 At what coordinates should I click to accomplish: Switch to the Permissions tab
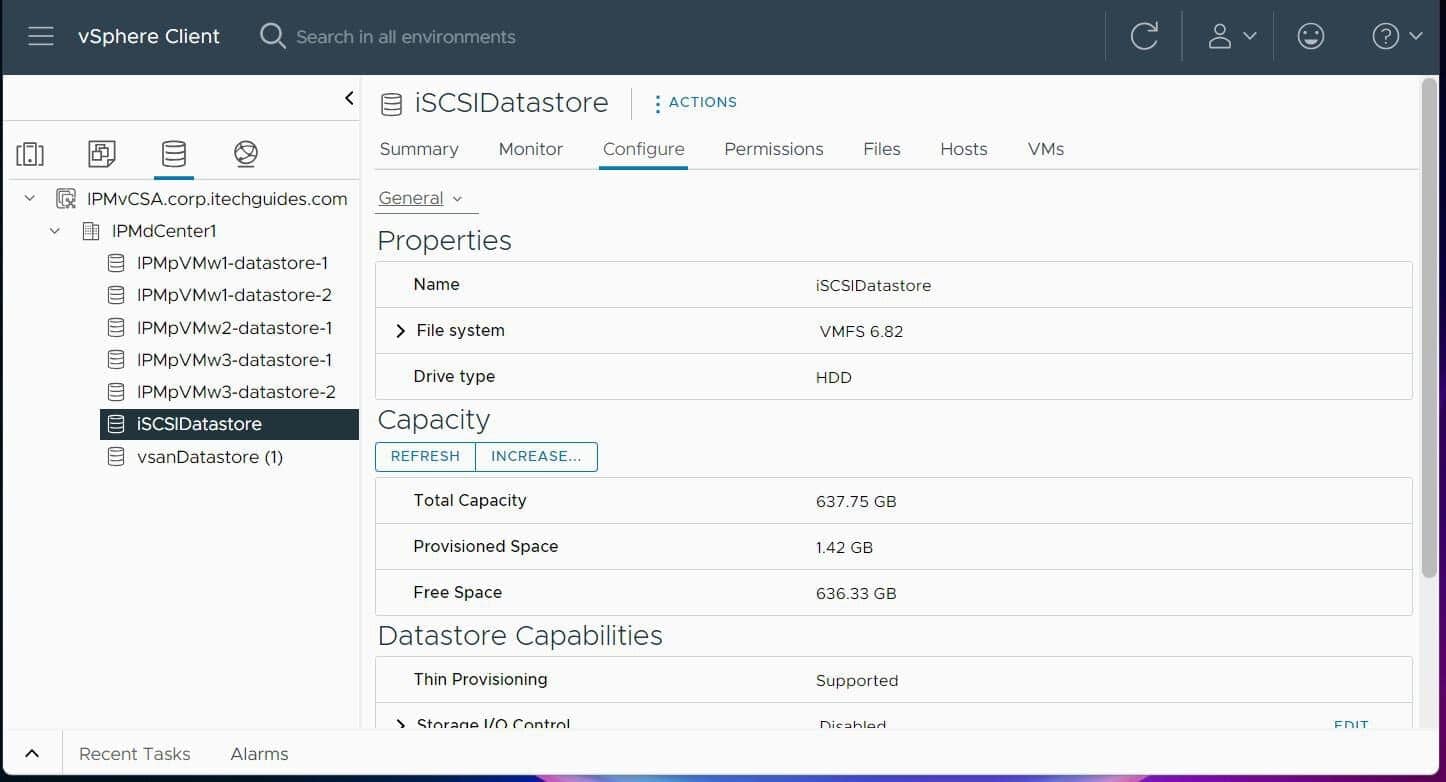[x=773, y=148]
